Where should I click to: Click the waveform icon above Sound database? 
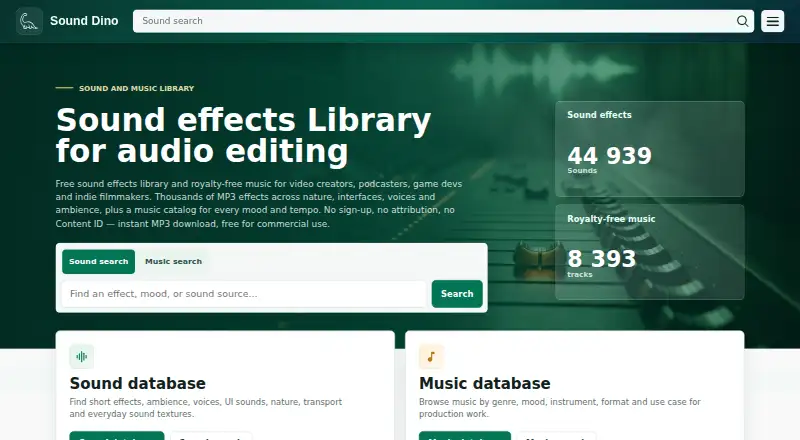coord(82,356)
